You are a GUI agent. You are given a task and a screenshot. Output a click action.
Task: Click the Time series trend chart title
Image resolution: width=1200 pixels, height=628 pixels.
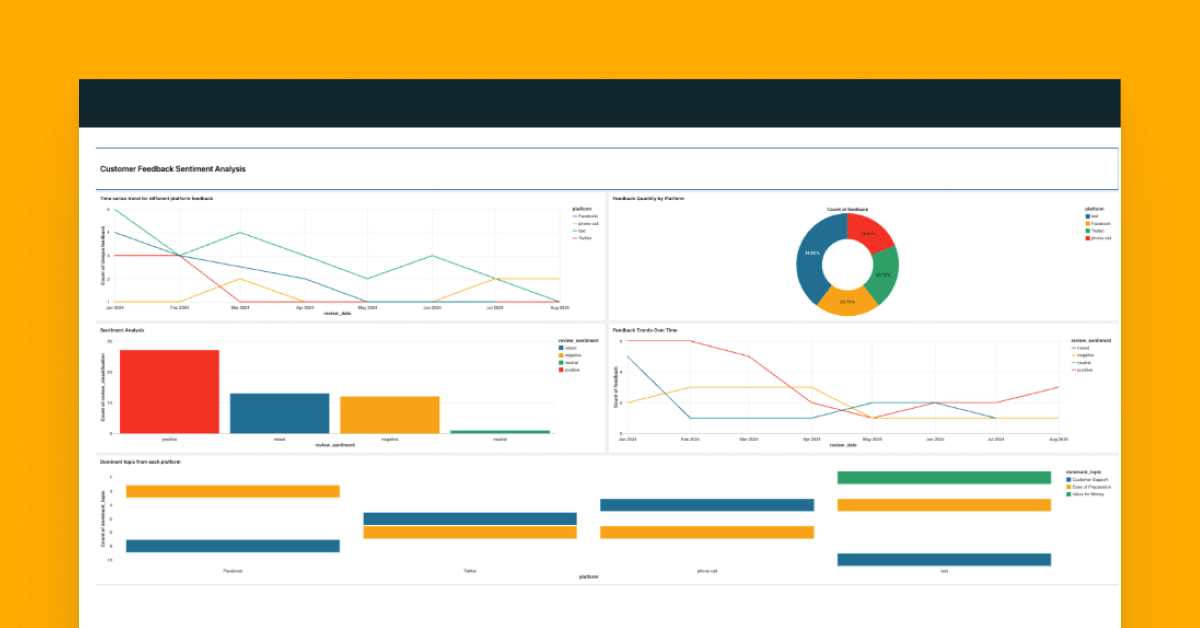[157, 198]
